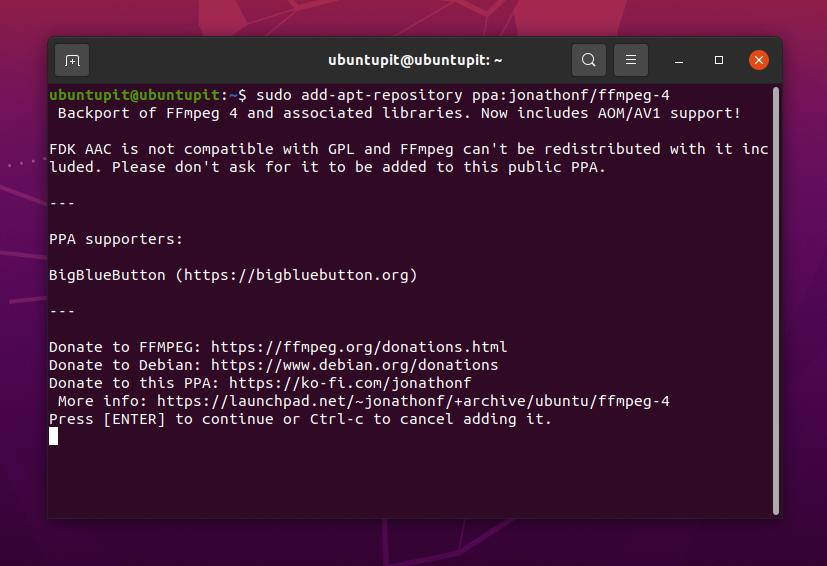Click ppa:jonathonf/ffmpeg-4 in the command

[571, 95]
